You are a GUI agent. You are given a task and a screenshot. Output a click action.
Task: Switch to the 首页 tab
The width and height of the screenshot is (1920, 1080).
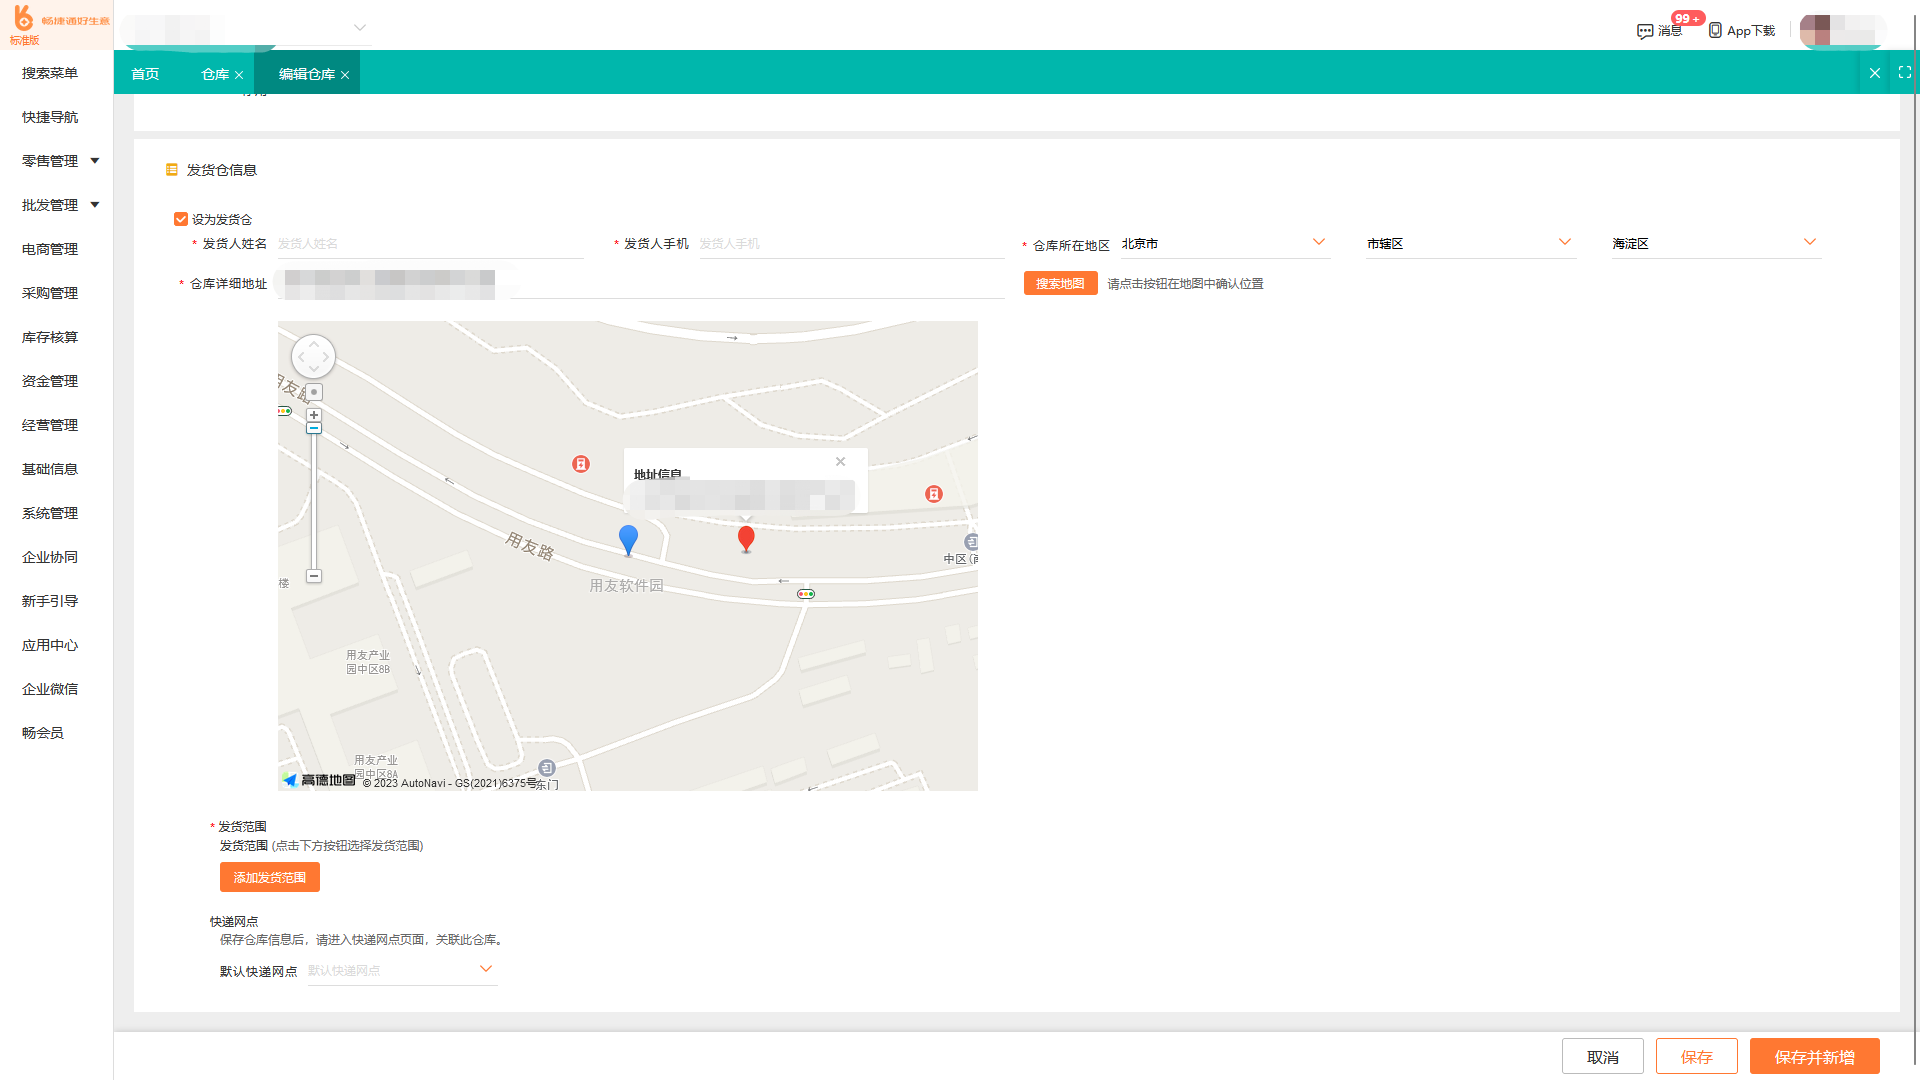click(144, 74)
